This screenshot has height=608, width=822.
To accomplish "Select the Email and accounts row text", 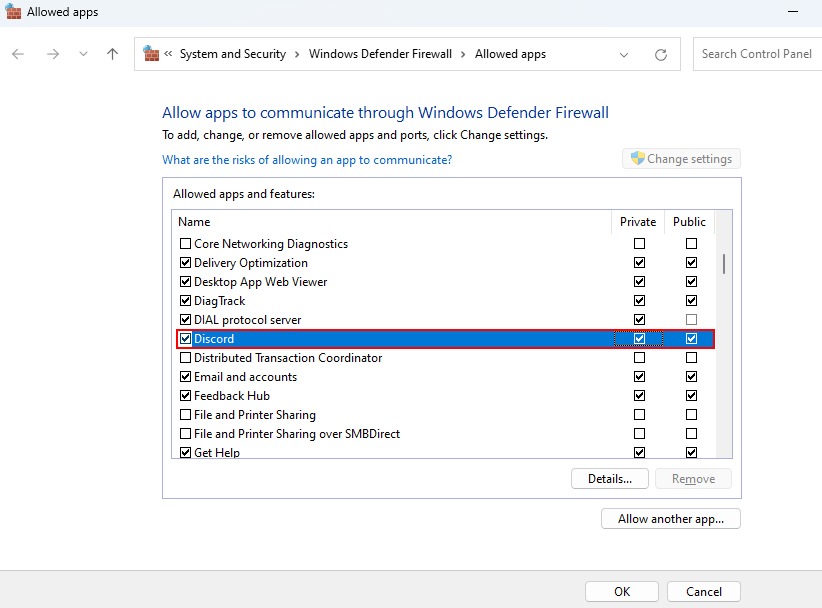I will 245,377.
